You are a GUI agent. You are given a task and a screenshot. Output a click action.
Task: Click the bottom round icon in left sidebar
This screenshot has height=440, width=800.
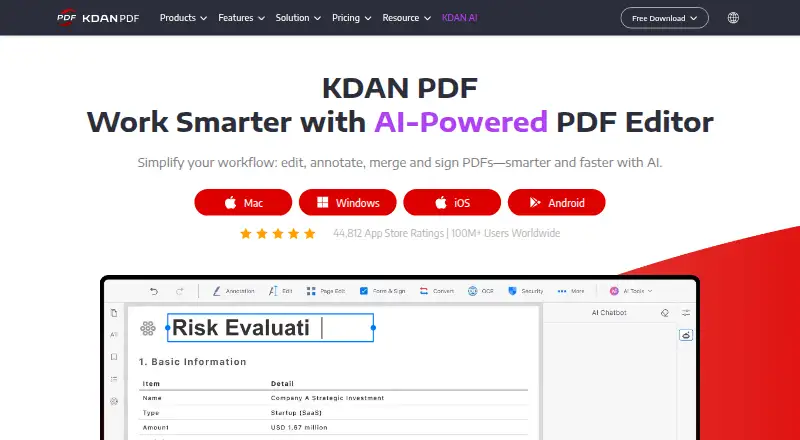114,401
